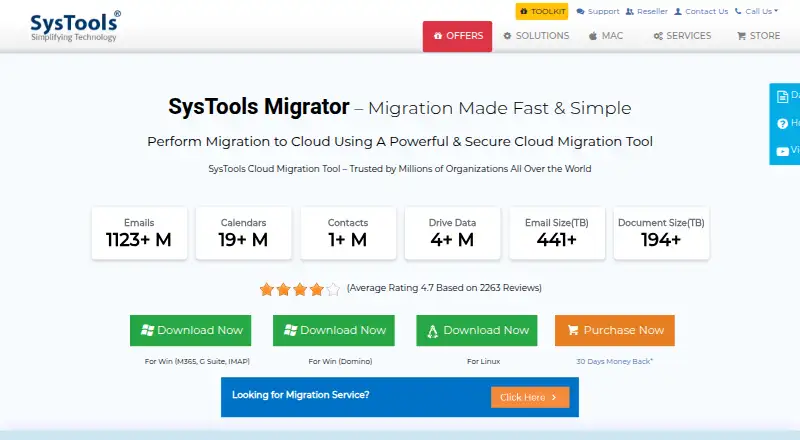The width and height of the screenshot is (800, 440).
Task: Click the Contacts 1+ M card
Action: 348,233
